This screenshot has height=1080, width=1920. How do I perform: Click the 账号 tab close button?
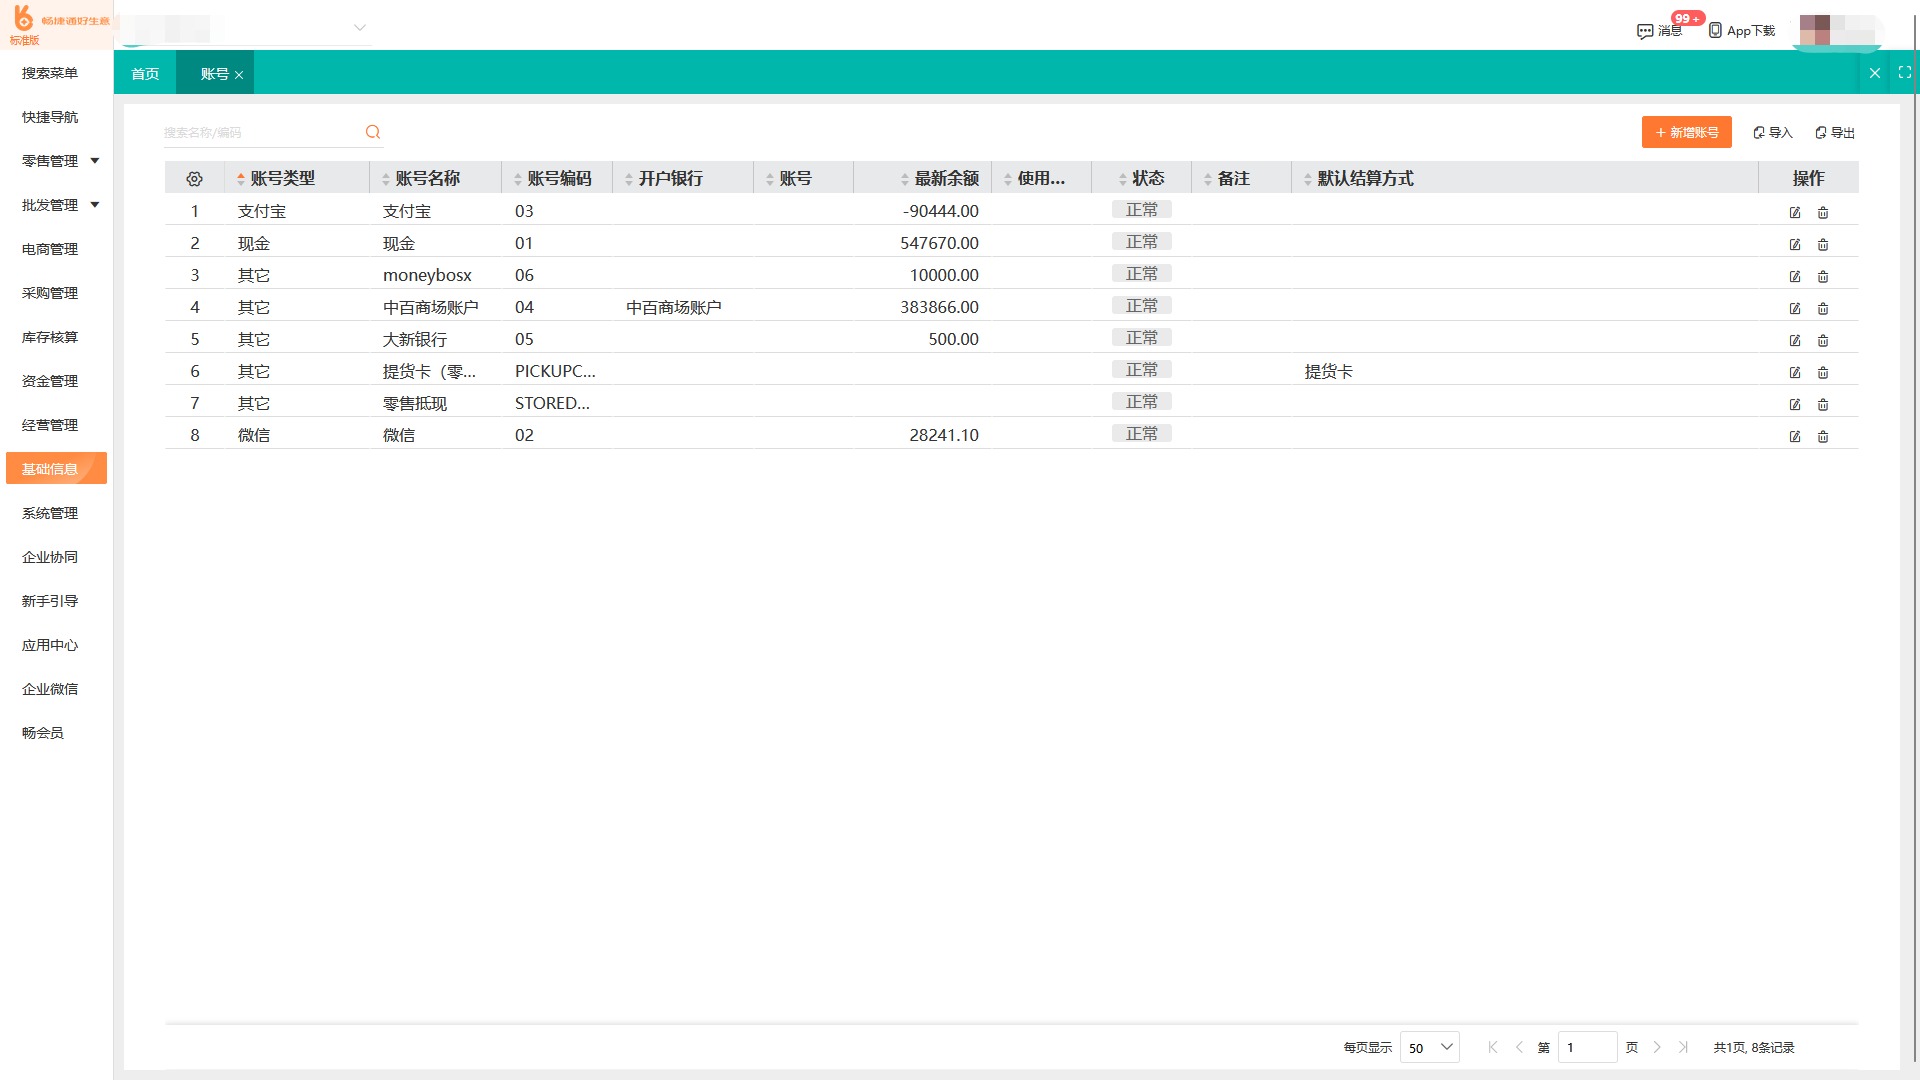click(x=239, y=74)
